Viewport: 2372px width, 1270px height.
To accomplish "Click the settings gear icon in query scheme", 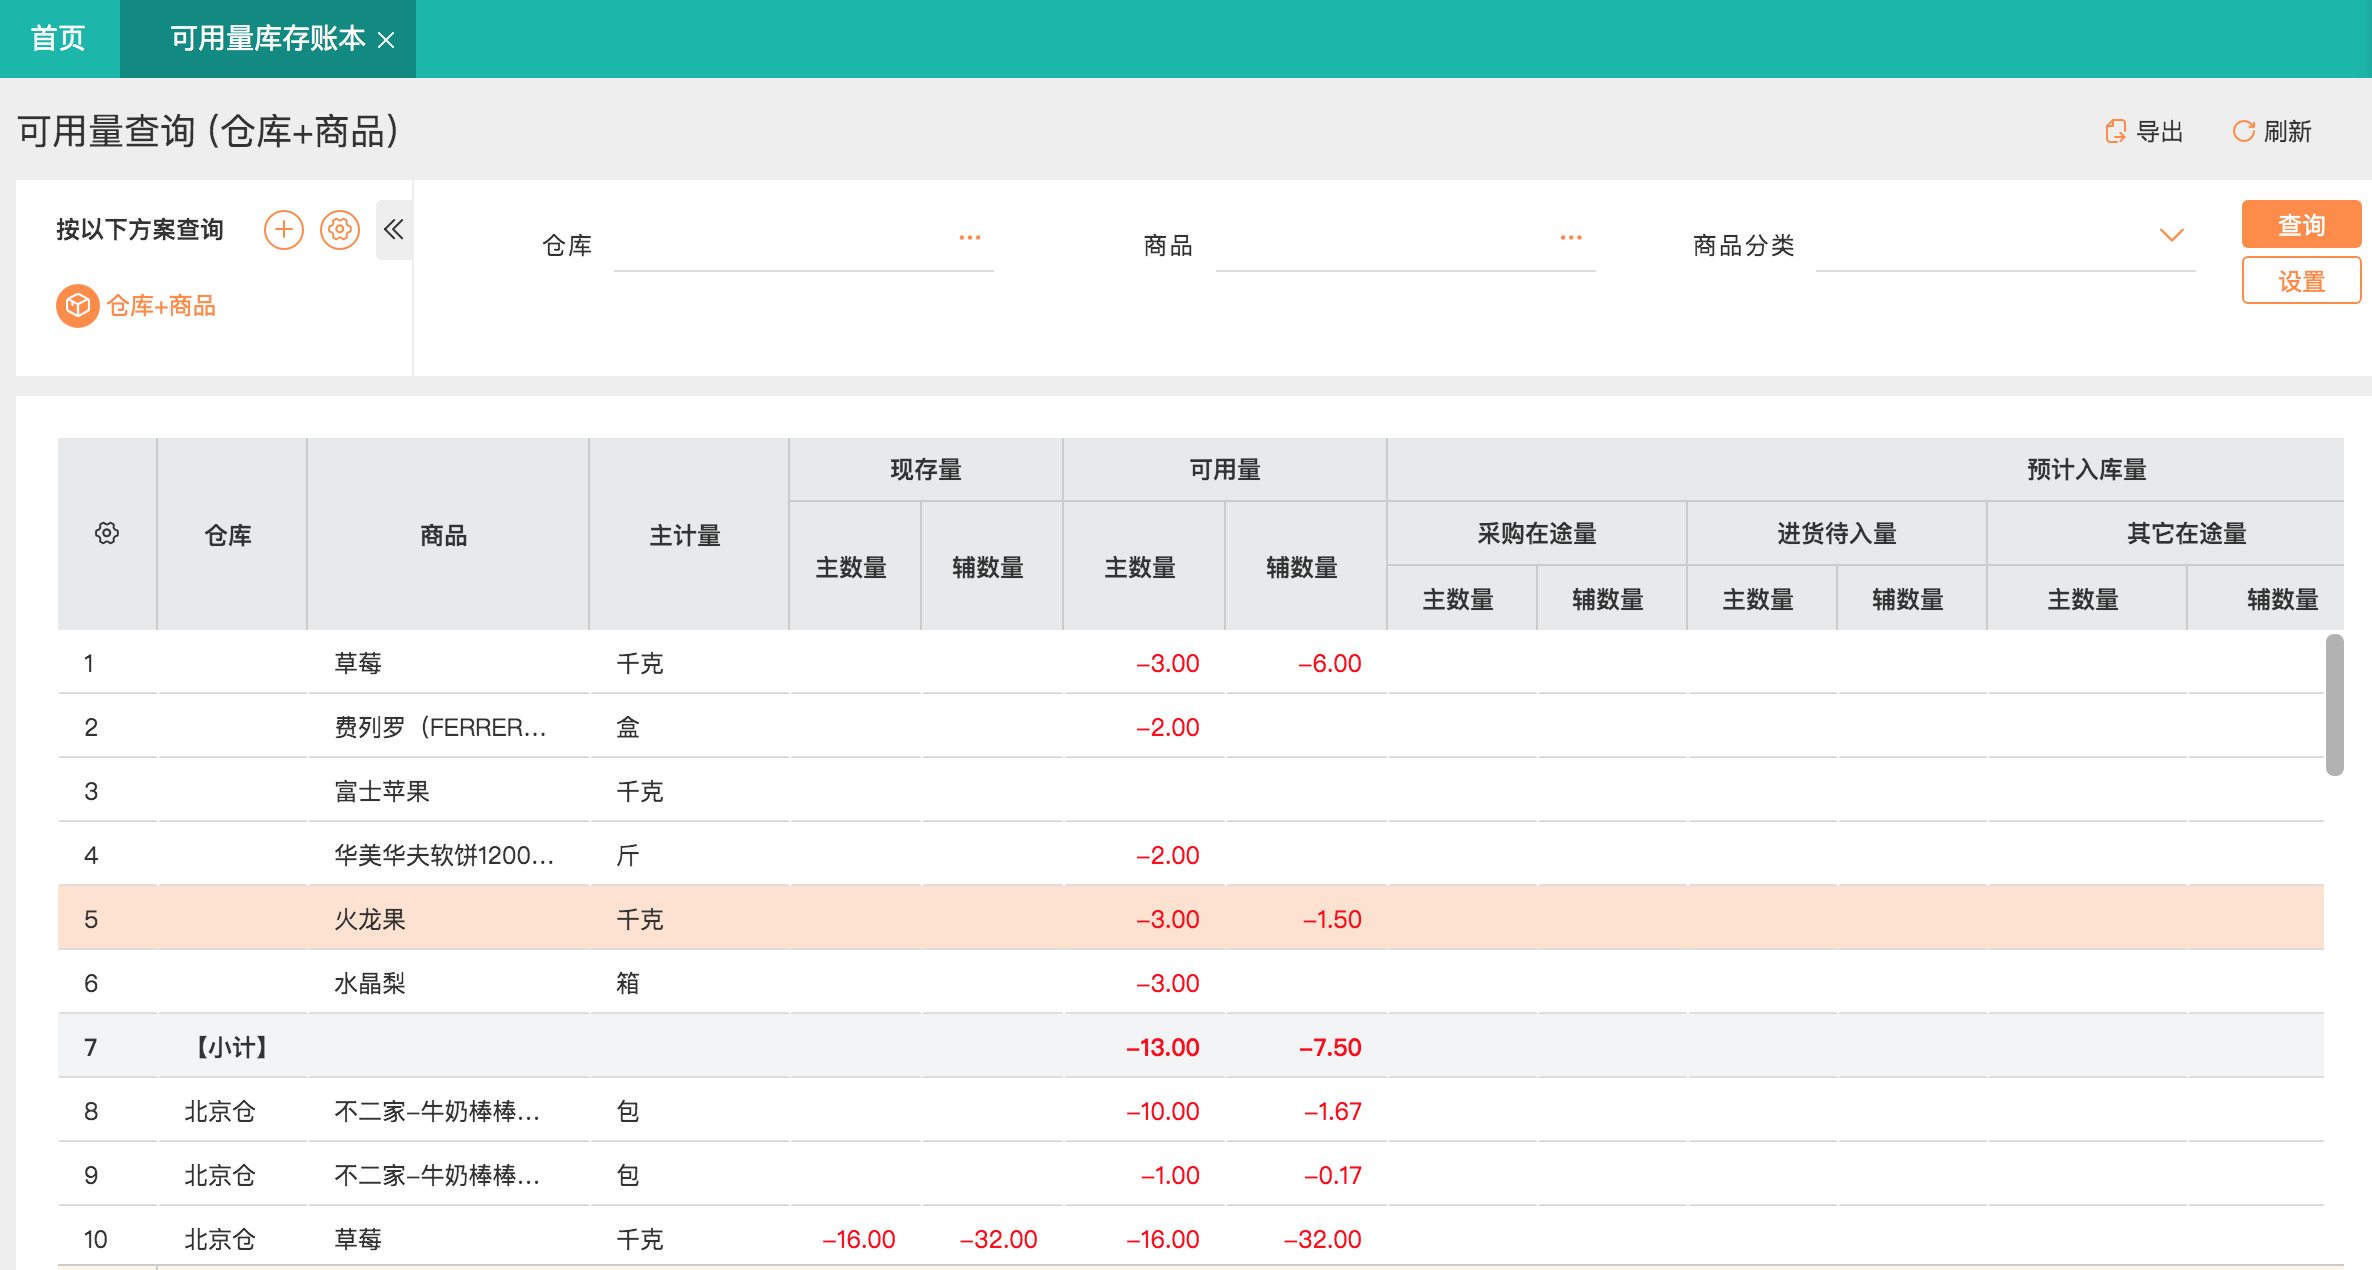I will pos(339,229).
